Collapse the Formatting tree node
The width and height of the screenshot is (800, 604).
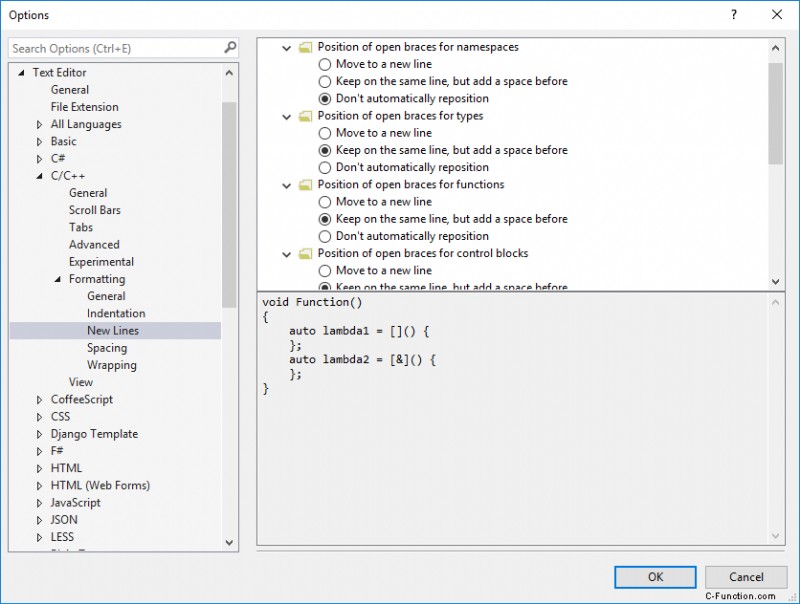tap(57, 279)
